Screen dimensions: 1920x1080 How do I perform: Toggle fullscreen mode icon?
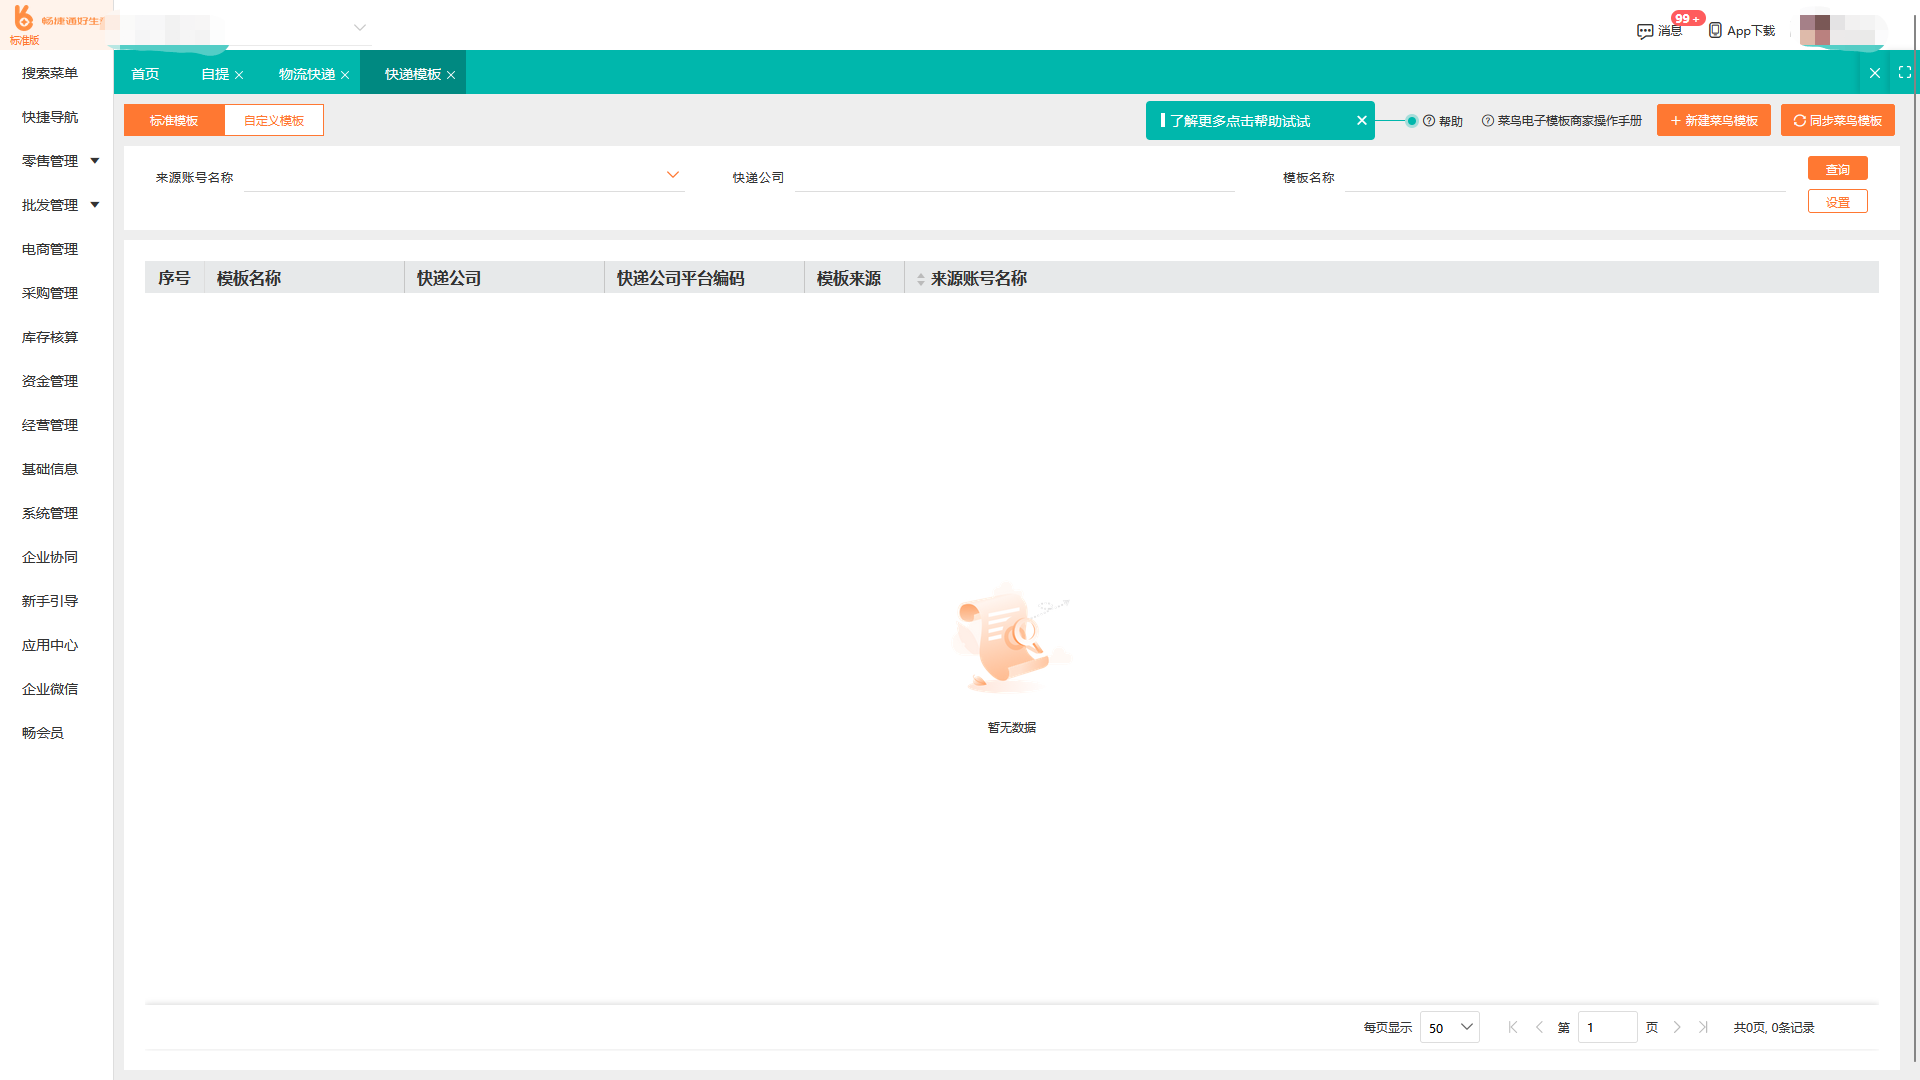point(1904,73)
